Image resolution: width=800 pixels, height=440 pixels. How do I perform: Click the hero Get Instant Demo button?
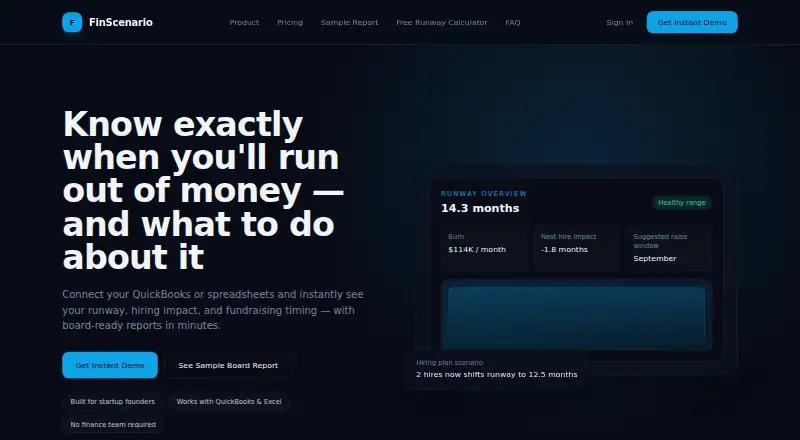(110, 365)
